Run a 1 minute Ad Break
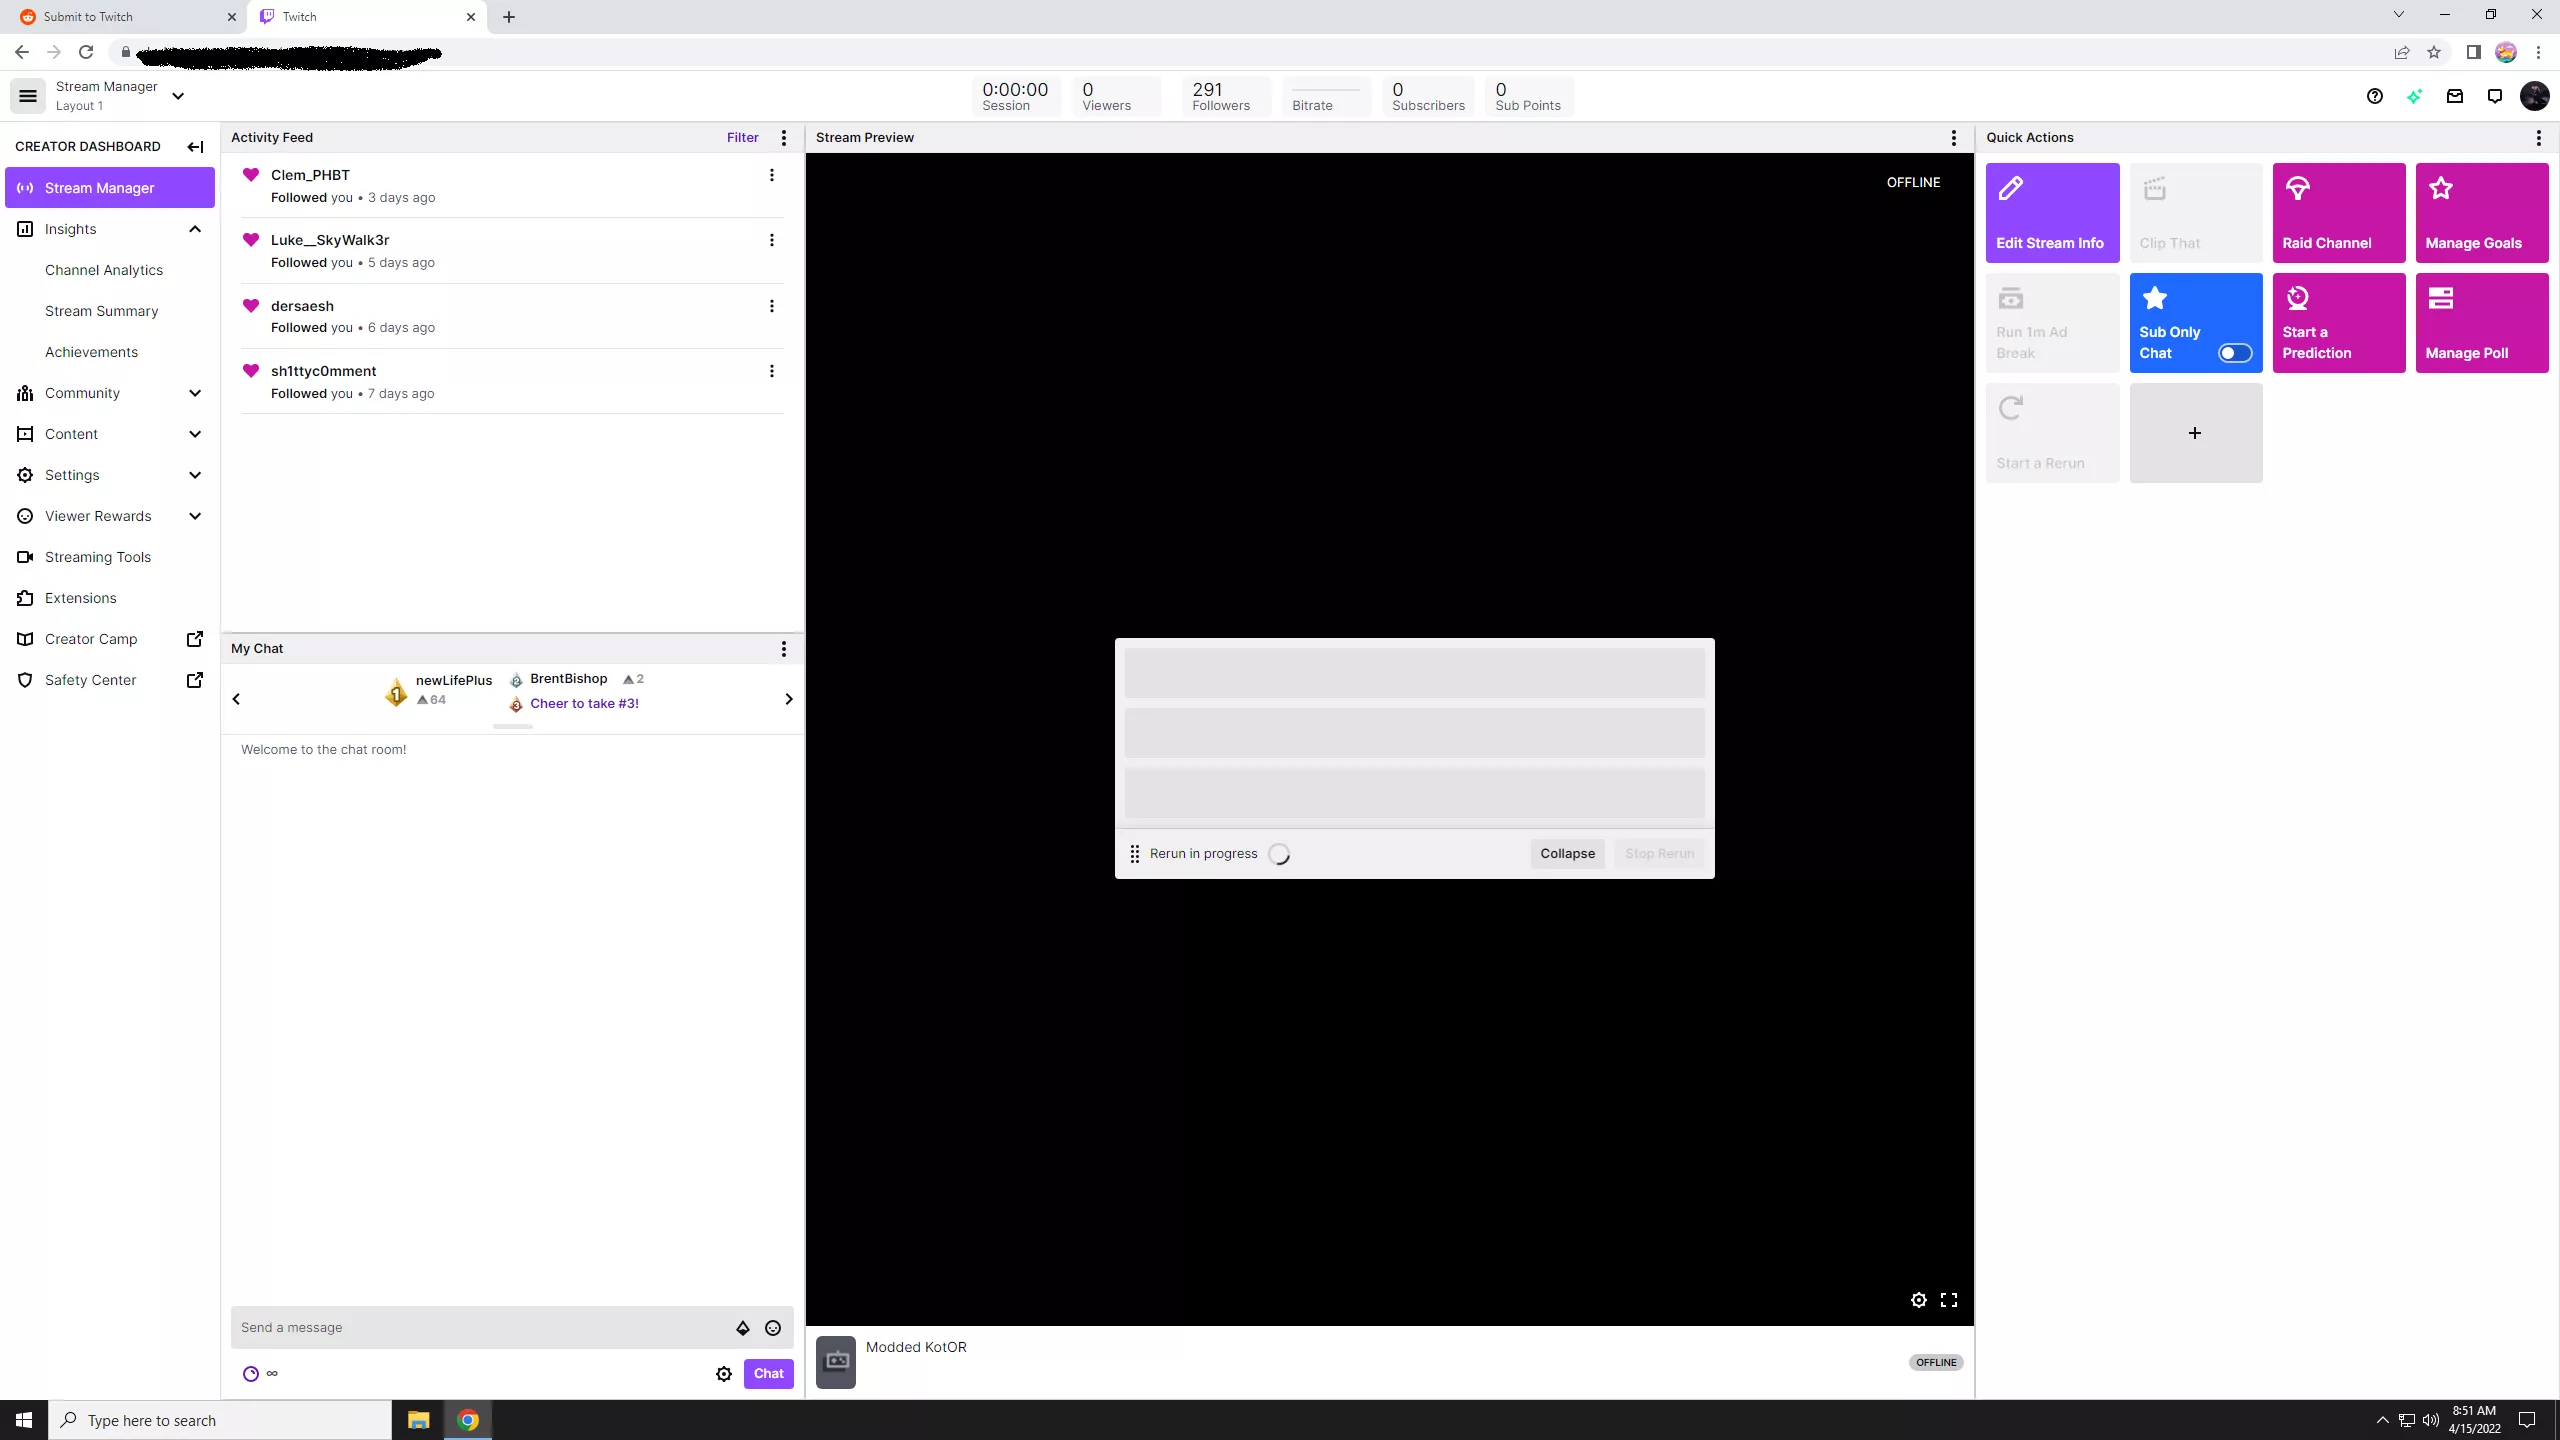This screenshot has height=1440, width=2560. pyautogui.click(x=2052, y=322)
